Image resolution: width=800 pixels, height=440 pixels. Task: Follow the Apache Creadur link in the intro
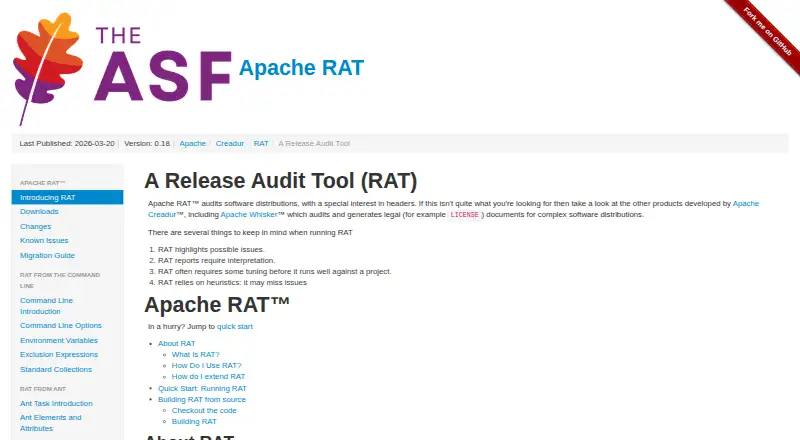click(x=745, y=203)
